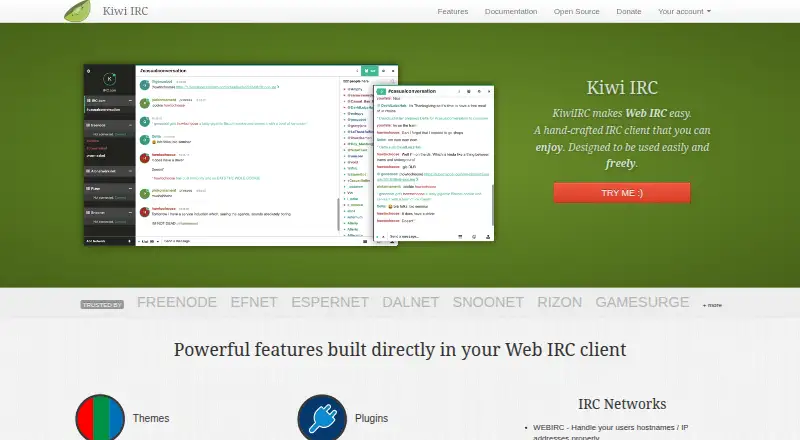Viewport: 800px width, 440px height.
Task: Open the Donate page
Action: (629, 11)
